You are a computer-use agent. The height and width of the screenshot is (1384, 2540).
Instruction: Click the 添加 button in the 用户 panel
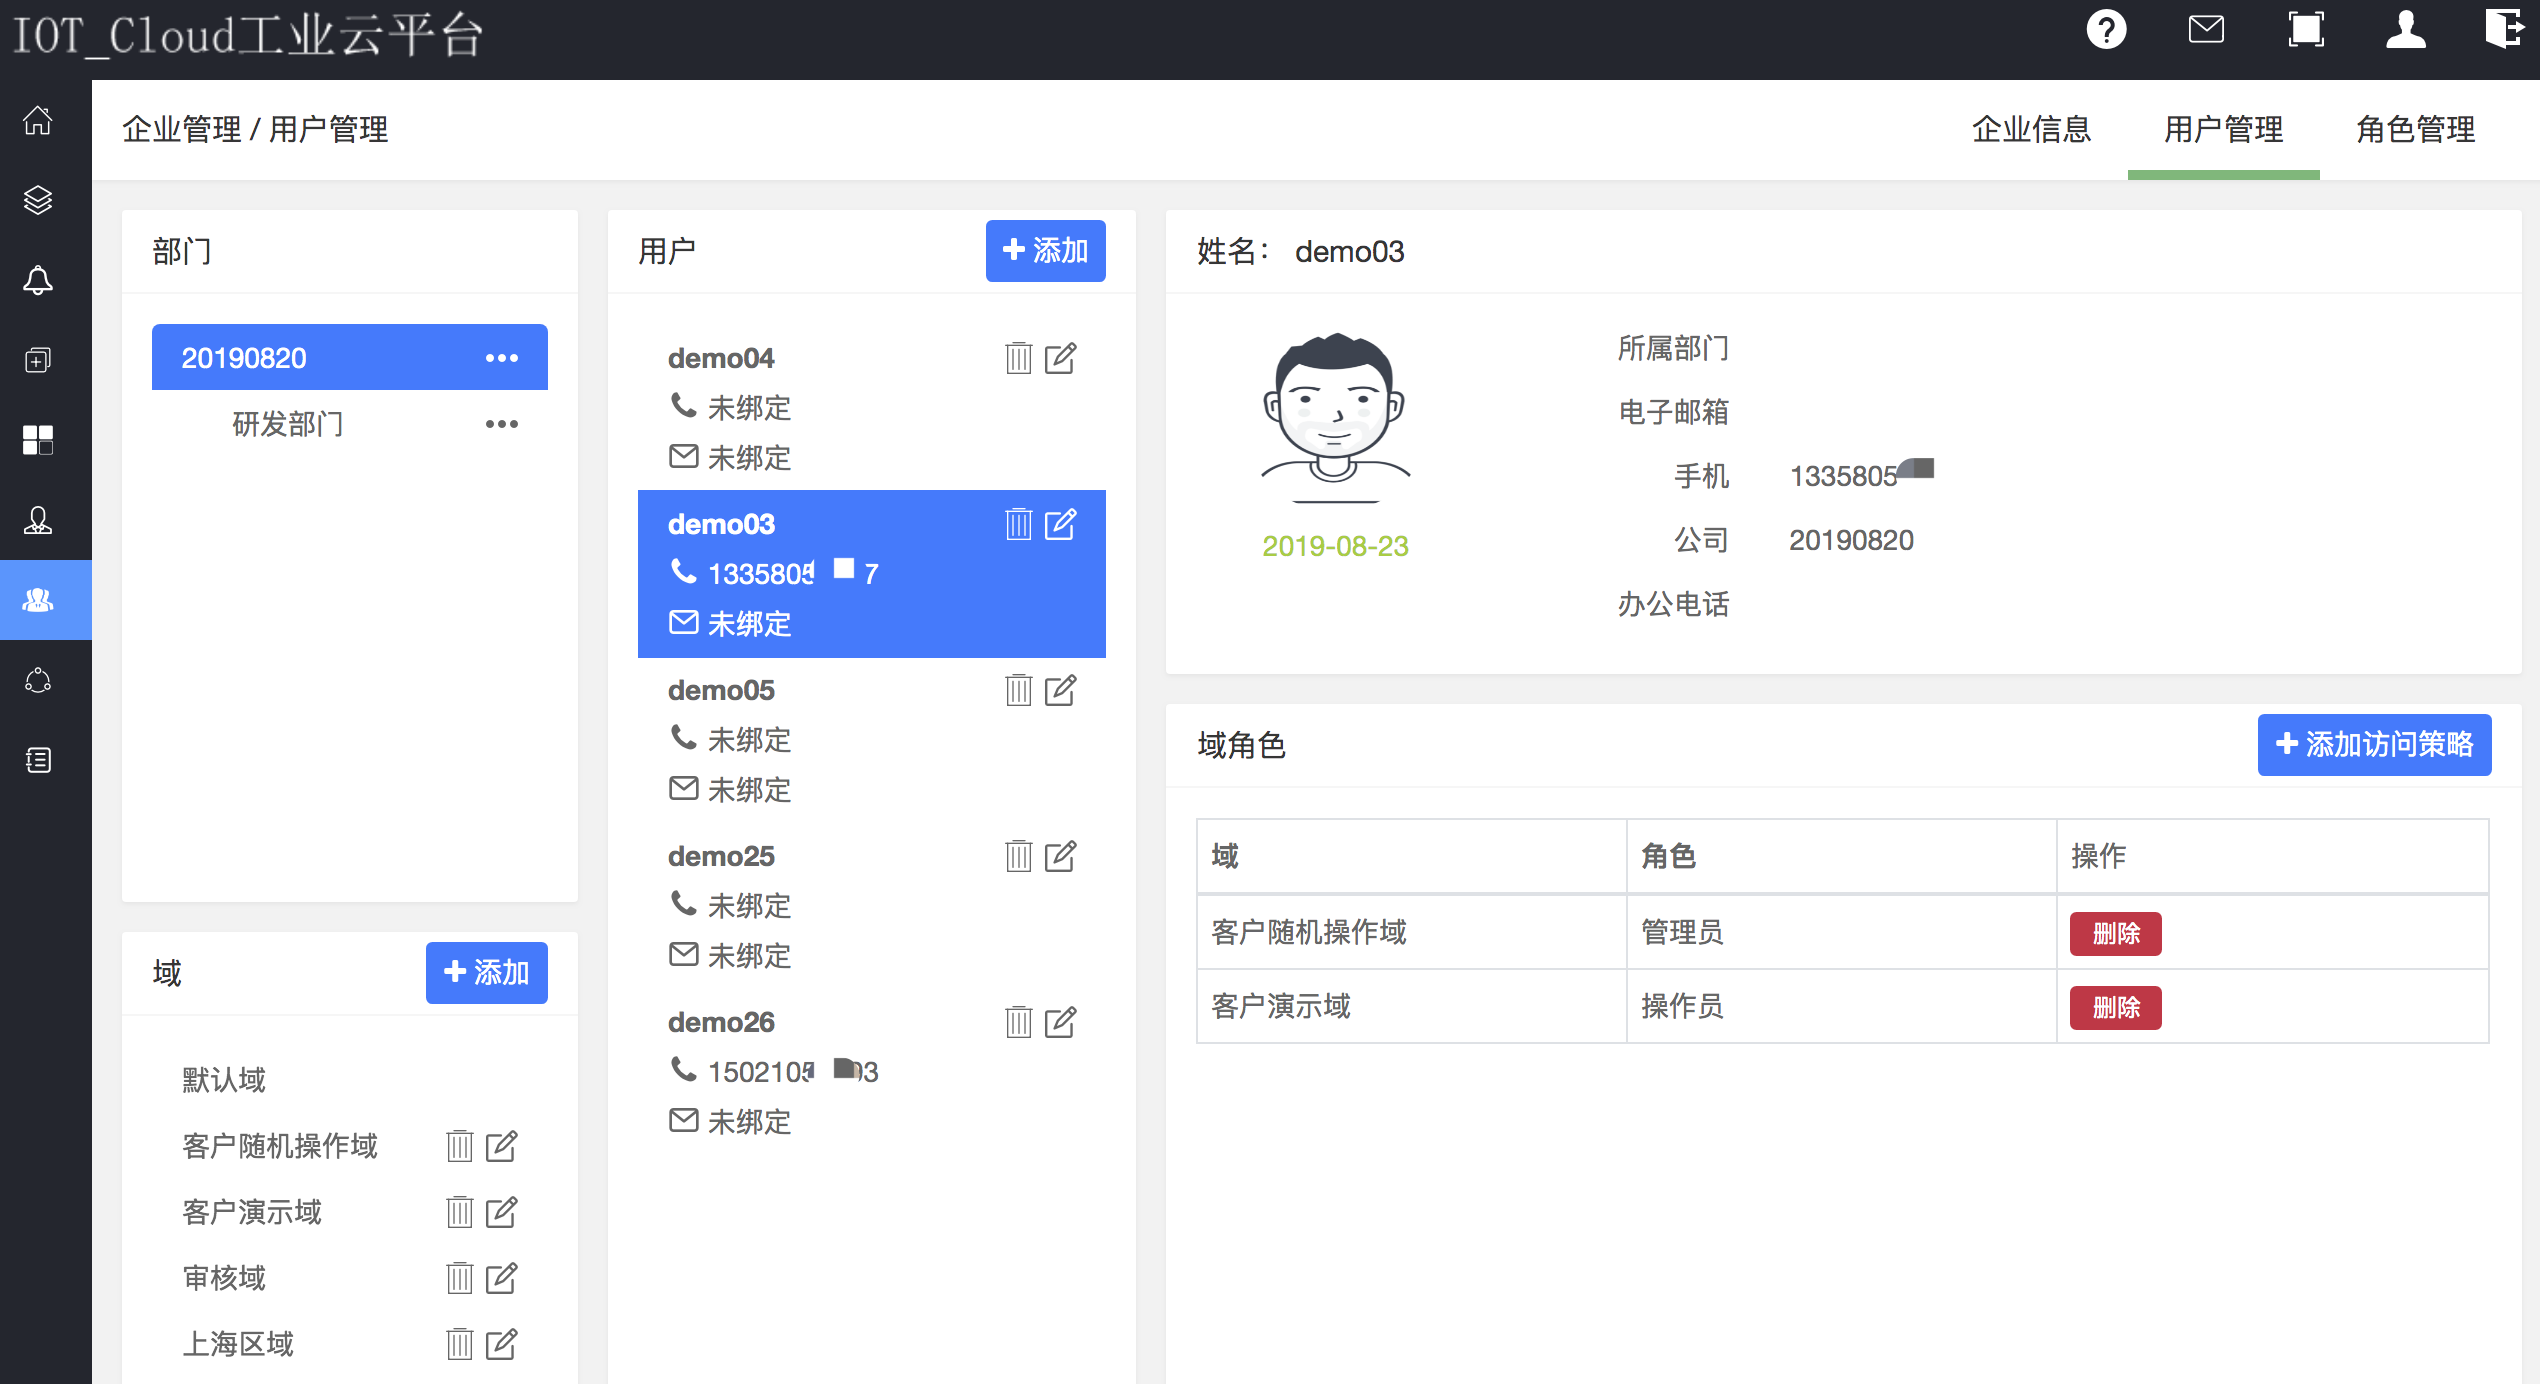(1045, 251)
